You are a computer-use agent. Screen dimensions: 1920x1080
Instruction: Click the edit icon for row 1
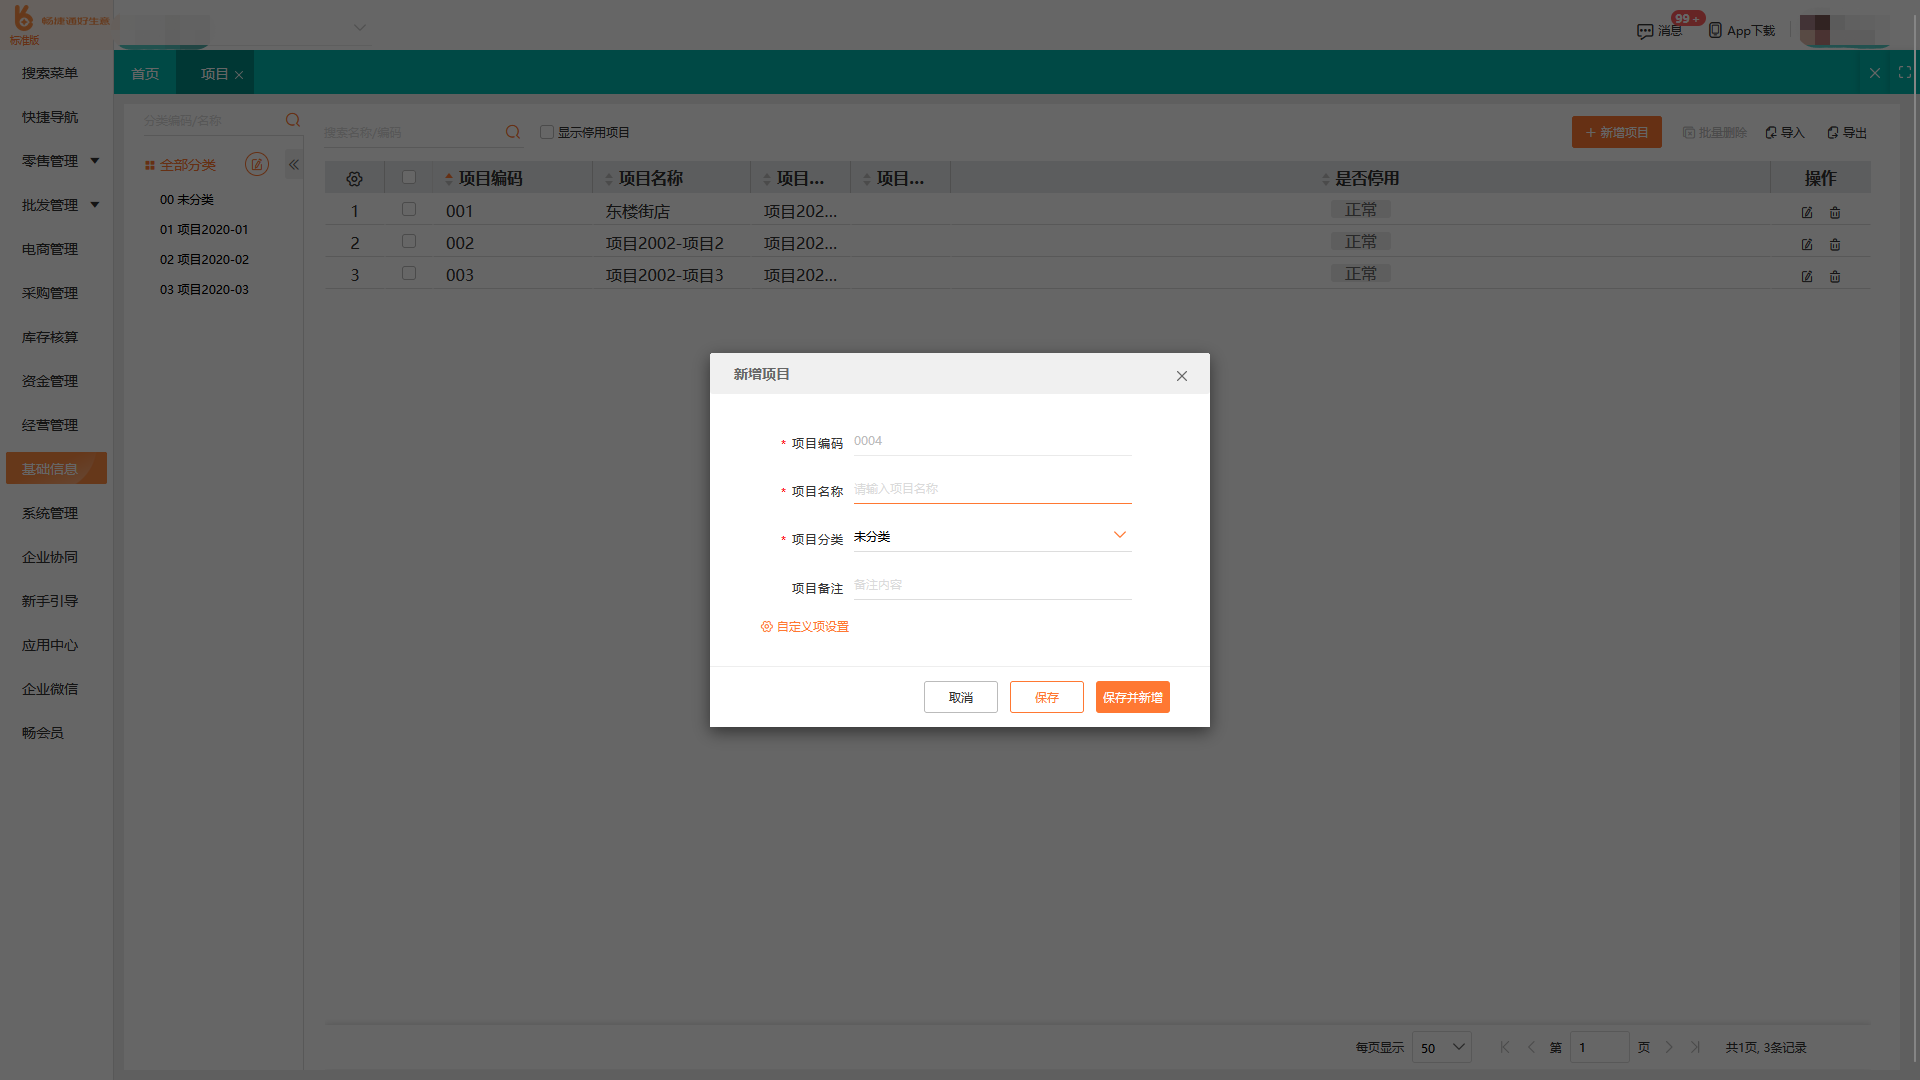point(1807,212)
